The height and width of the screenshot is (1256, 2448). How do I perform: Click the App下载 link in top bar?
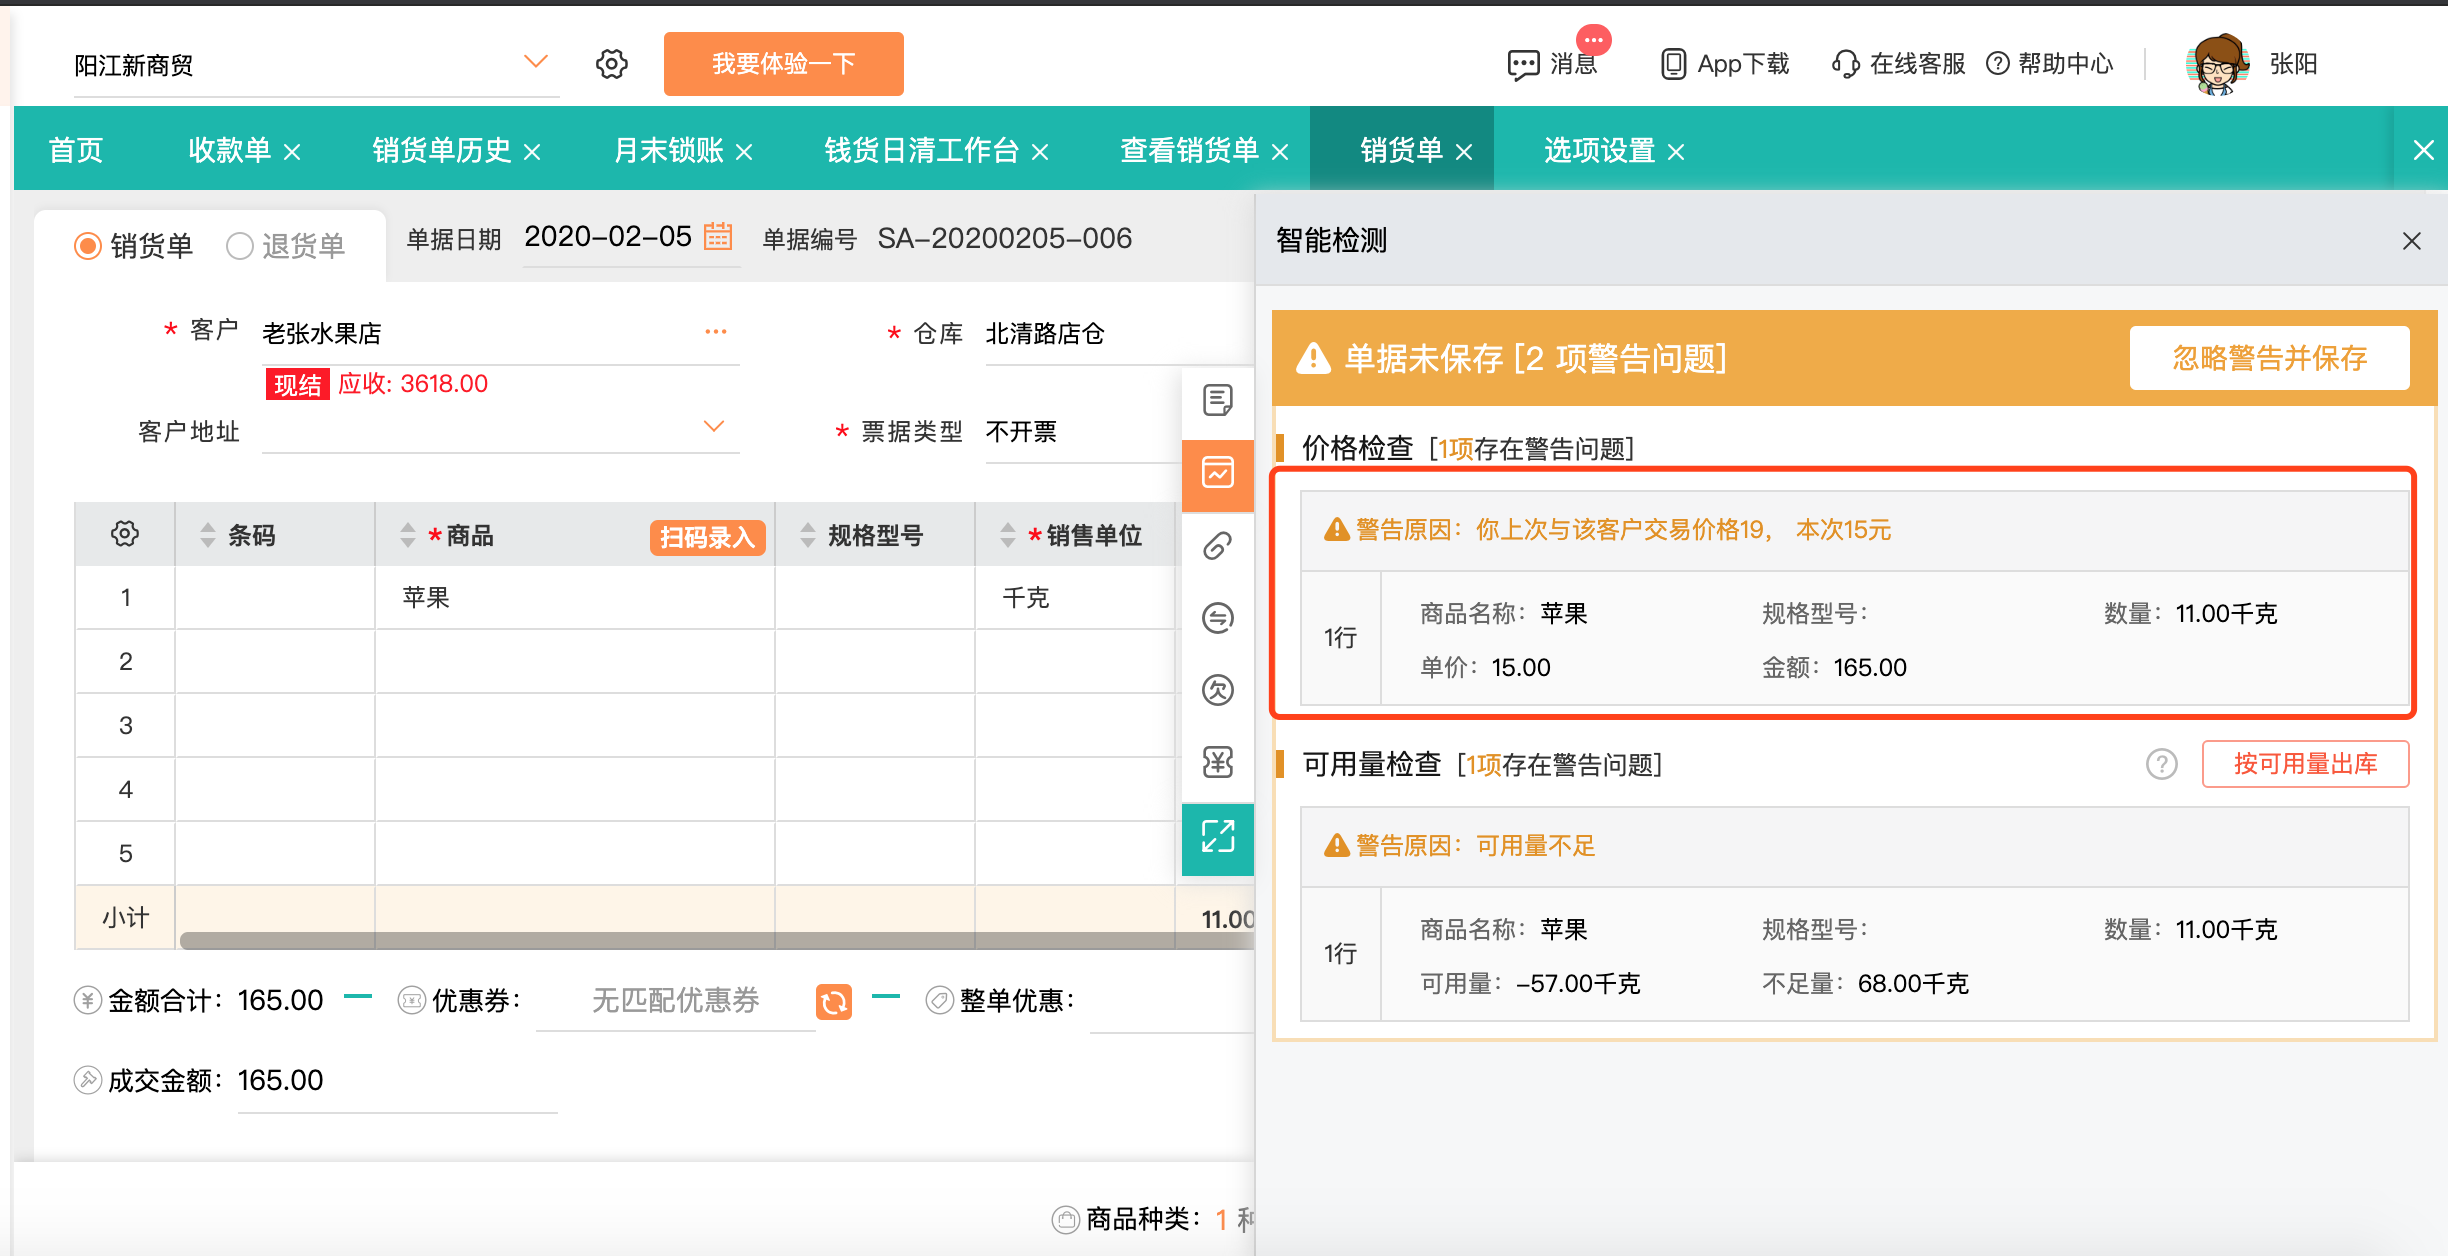click(x=1726, y=64)
